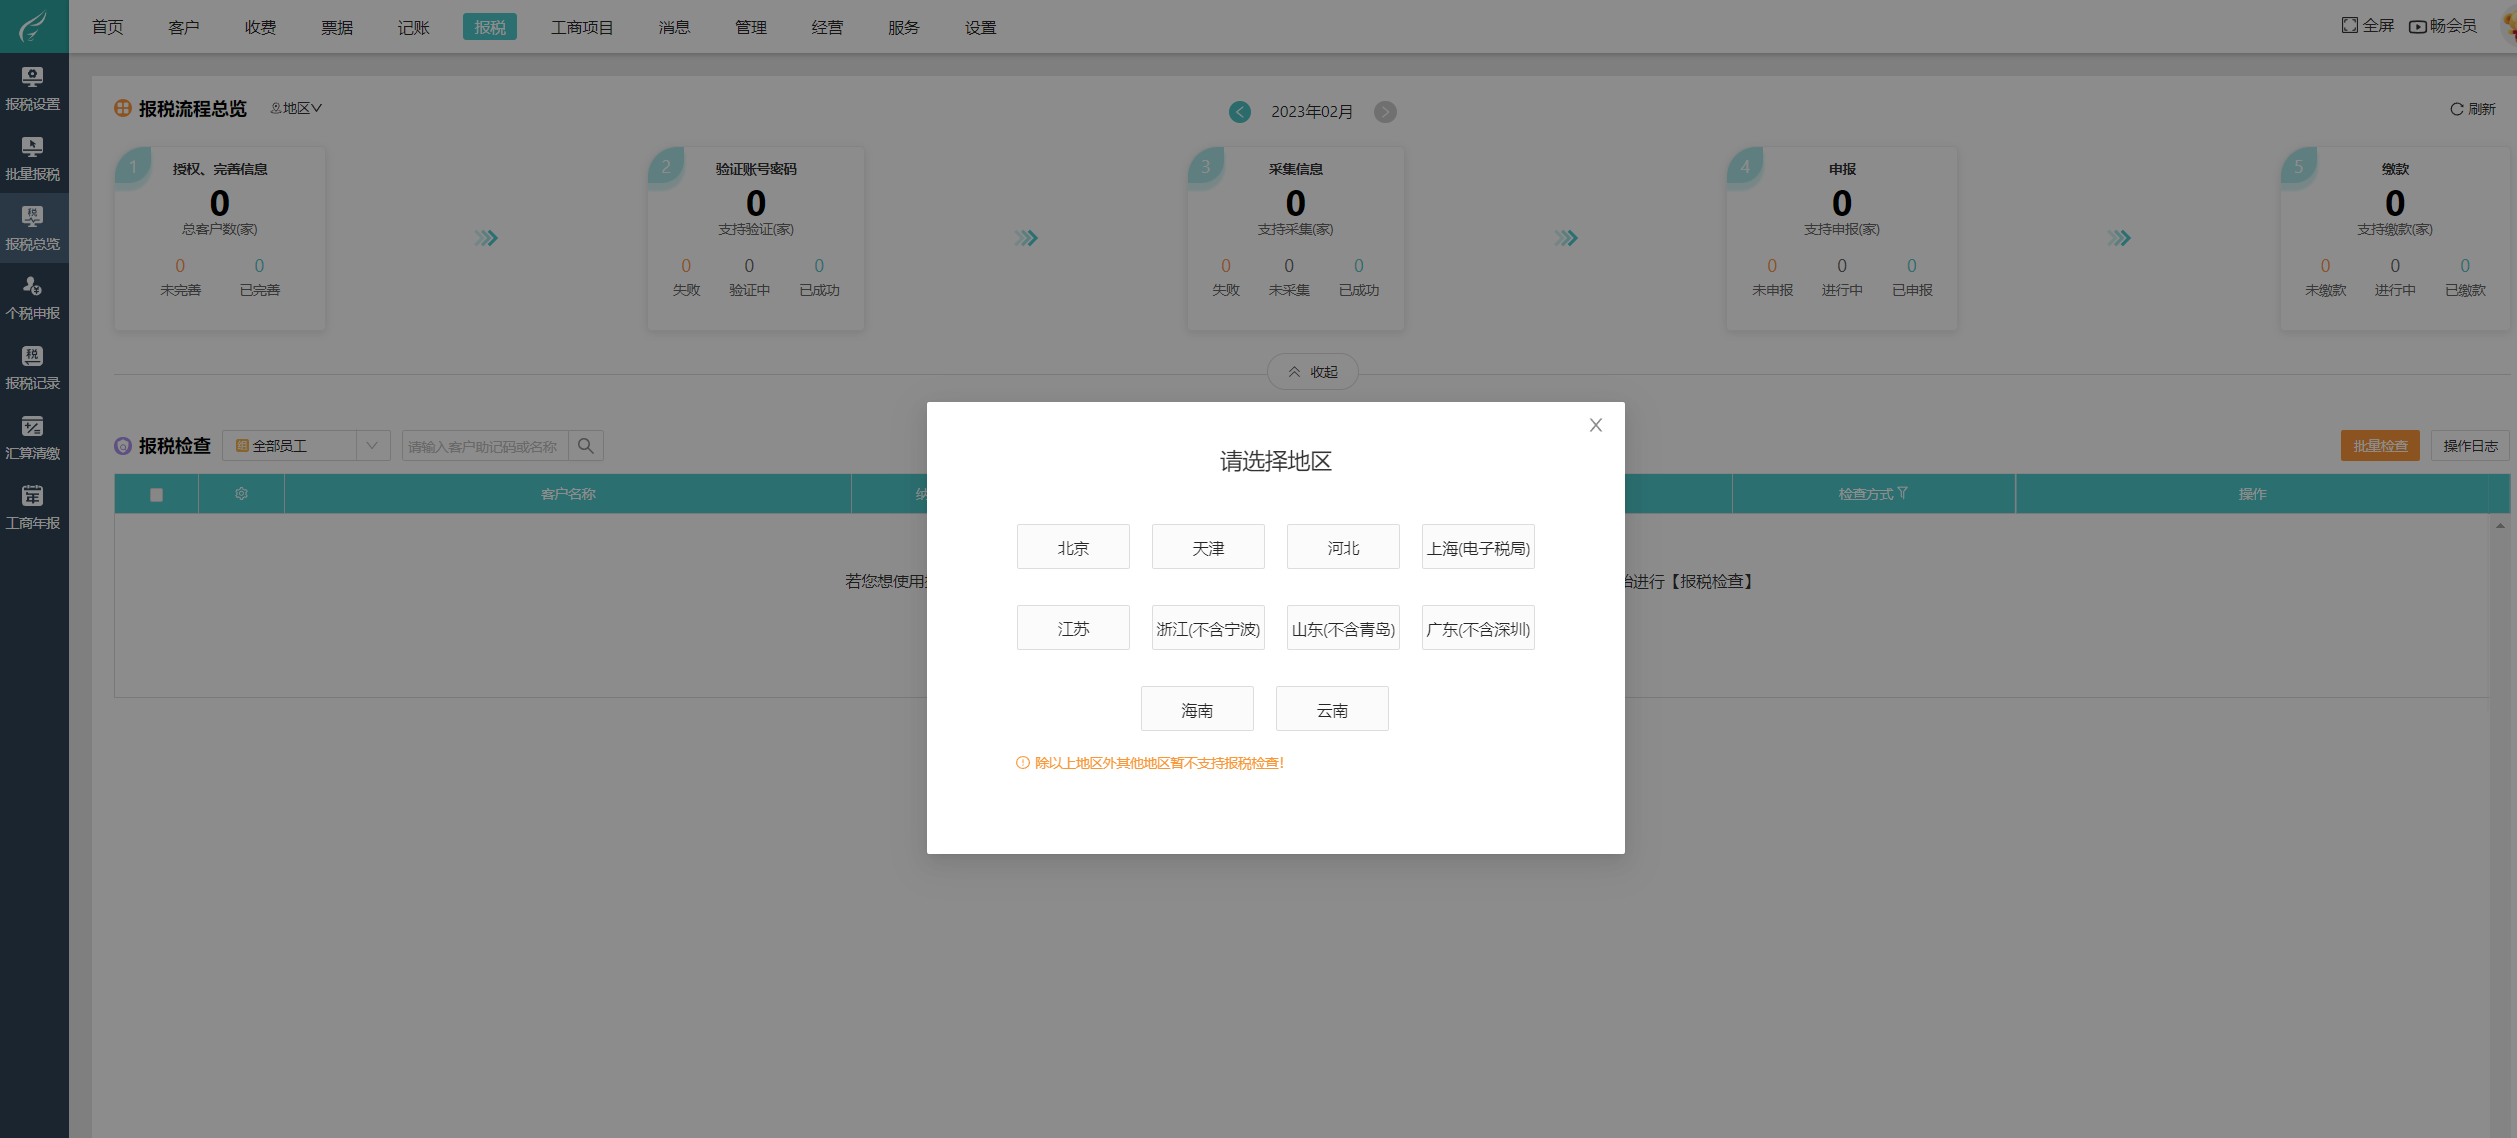Click the 报税记录 sidebar icon

[34, 368]
